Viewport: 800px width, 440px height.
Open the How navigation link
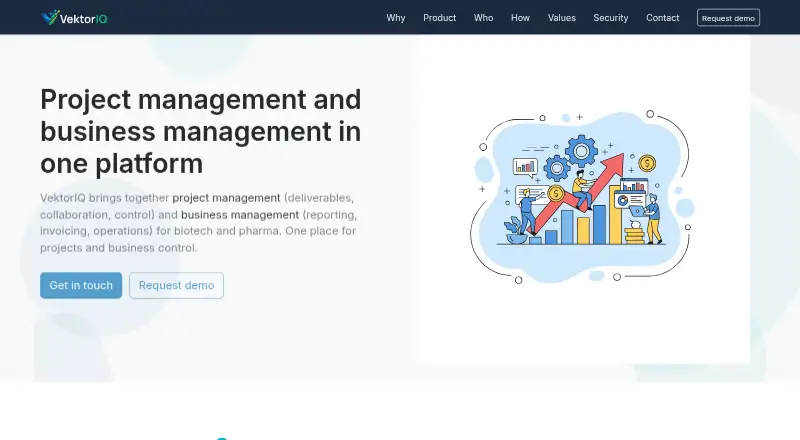pos(520,18)
